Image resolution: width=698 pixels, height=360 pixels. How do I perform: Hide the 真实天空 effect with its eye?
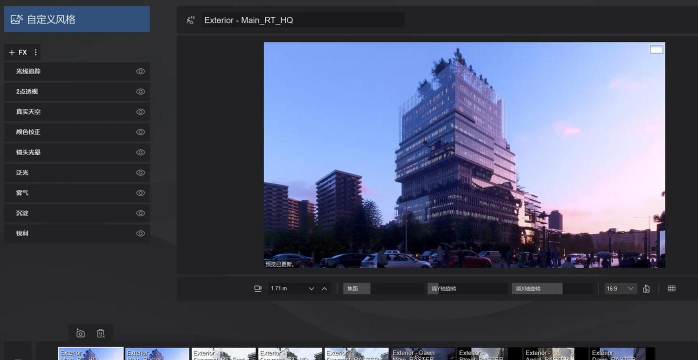[x=141, y=112]
